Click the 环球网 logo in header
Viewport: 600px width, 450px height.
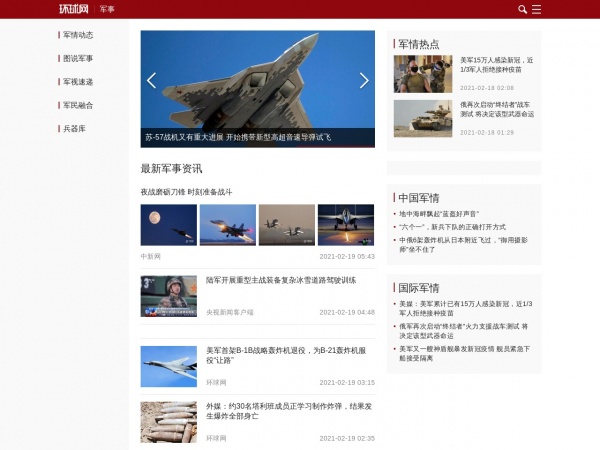[73, 9]
